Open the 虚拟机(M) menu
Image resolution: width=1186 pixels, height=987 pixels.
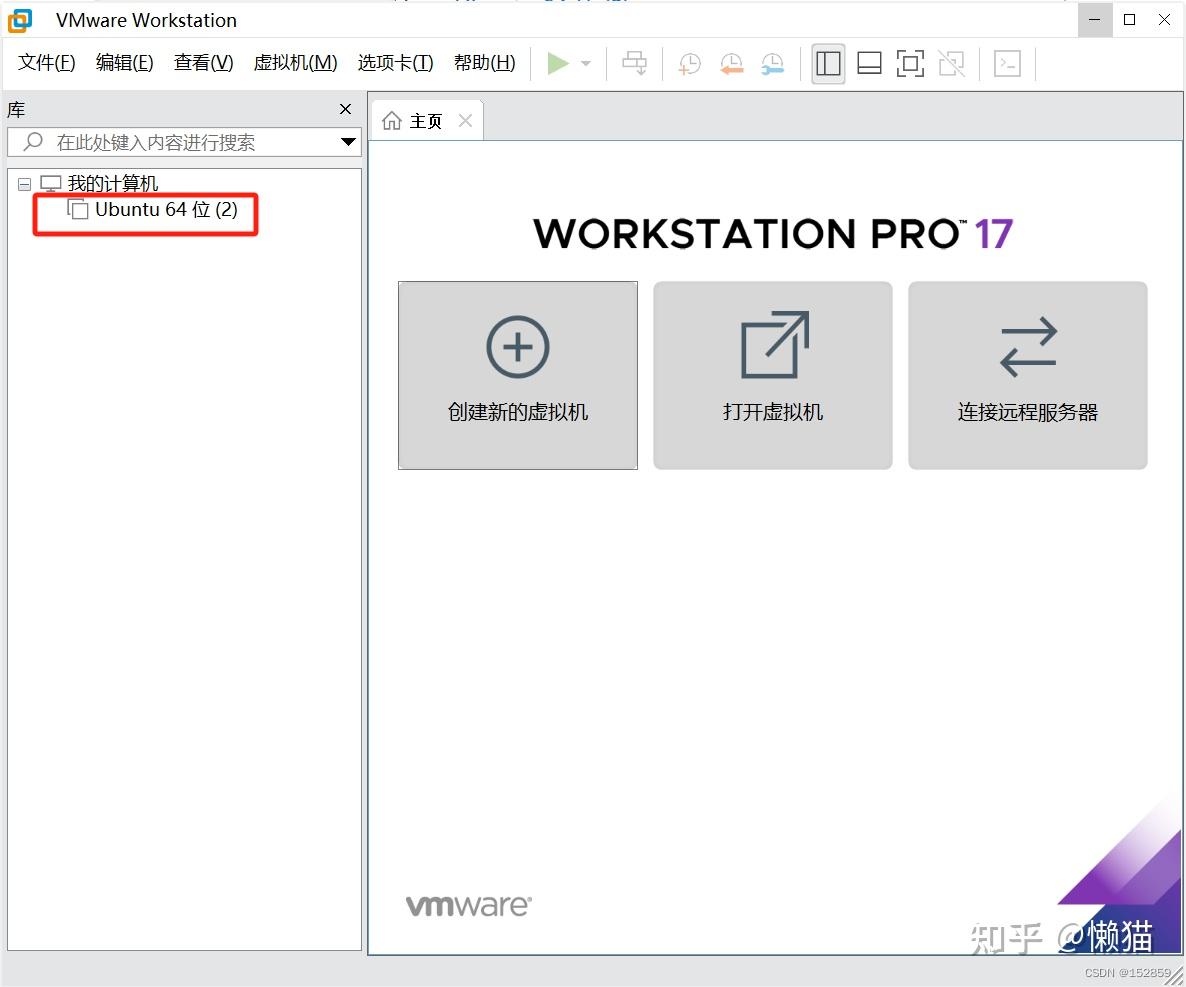coord(295,62)
